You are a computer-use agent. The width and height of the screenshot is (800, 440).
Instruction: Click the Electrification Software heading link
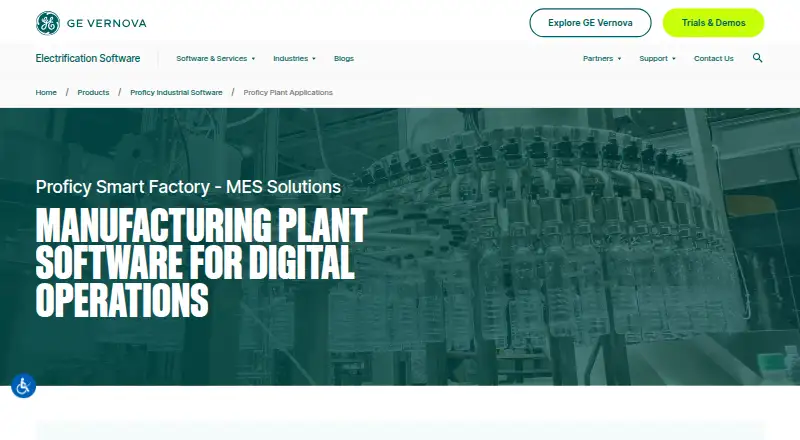pos(88,58)
